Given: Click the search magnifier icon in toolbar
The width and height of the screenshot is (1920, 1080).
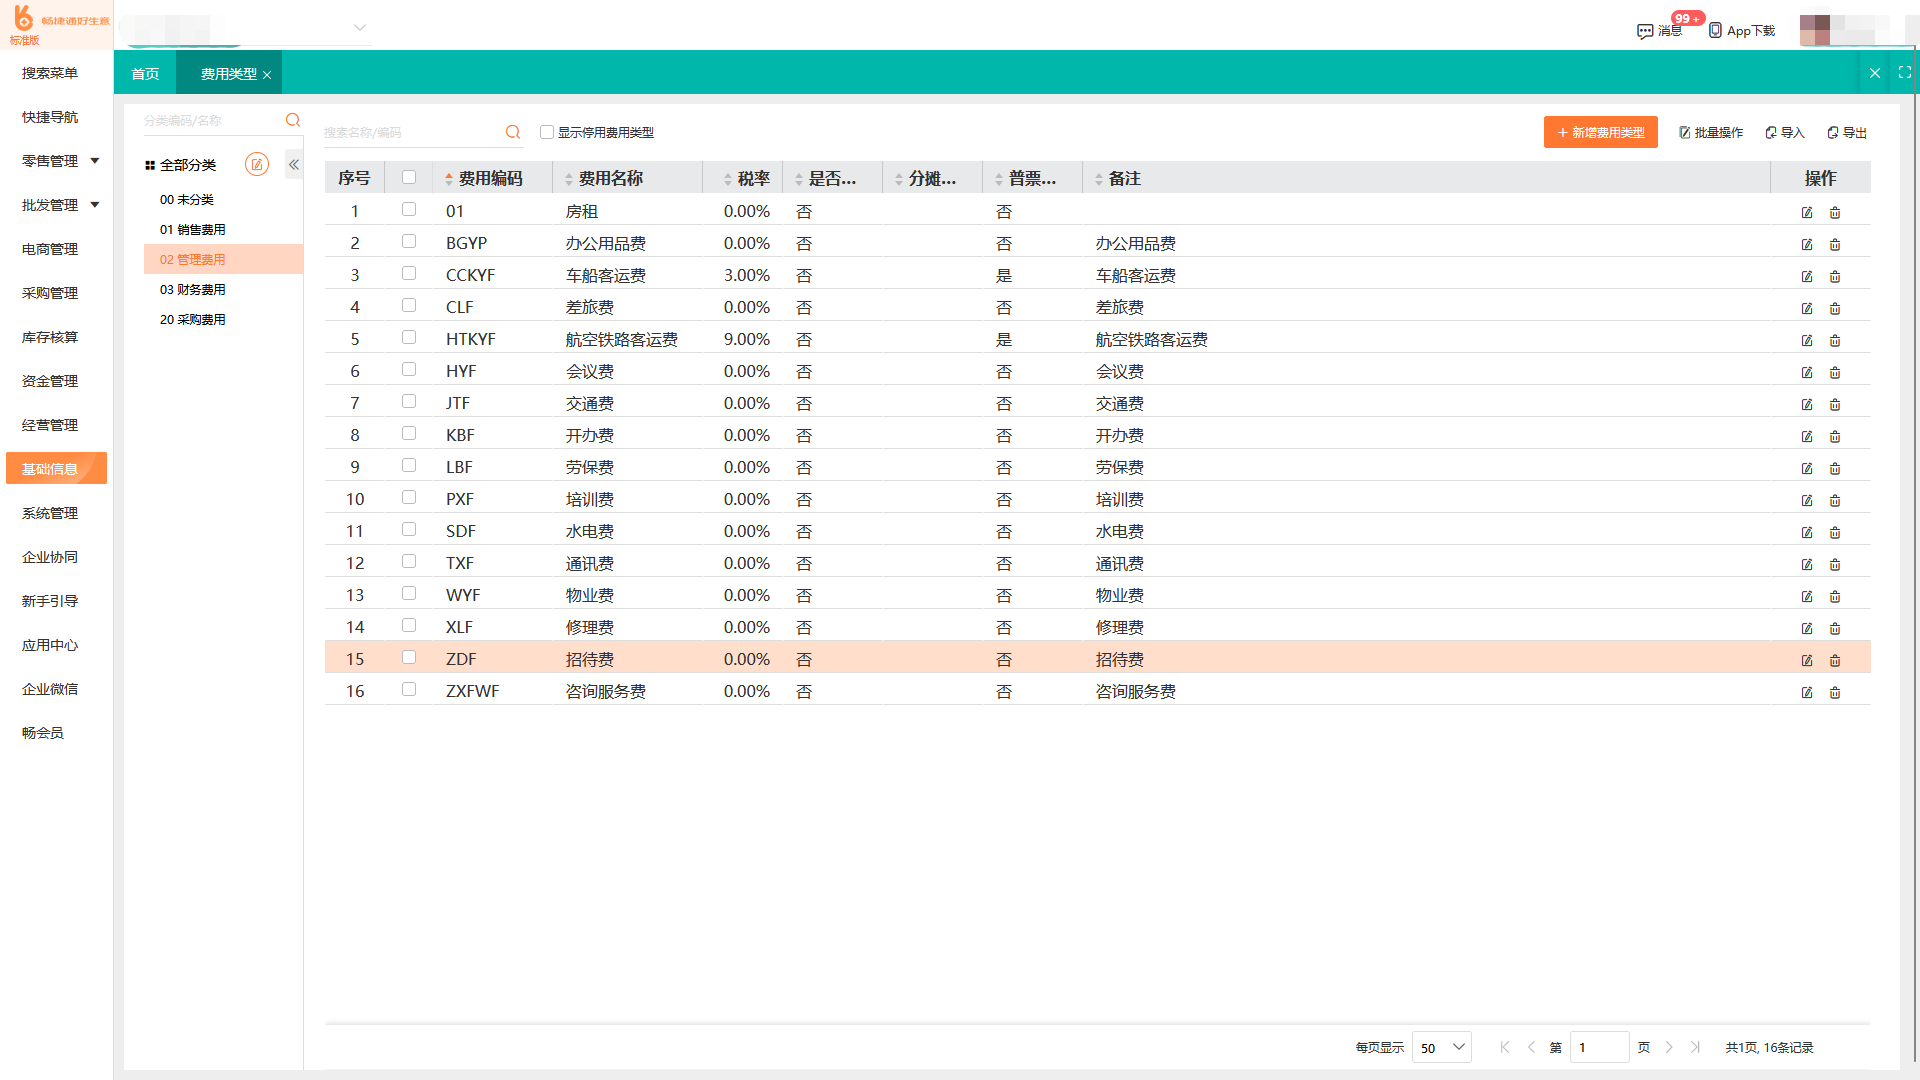Looking at the screenshot, I should [513, 131].
